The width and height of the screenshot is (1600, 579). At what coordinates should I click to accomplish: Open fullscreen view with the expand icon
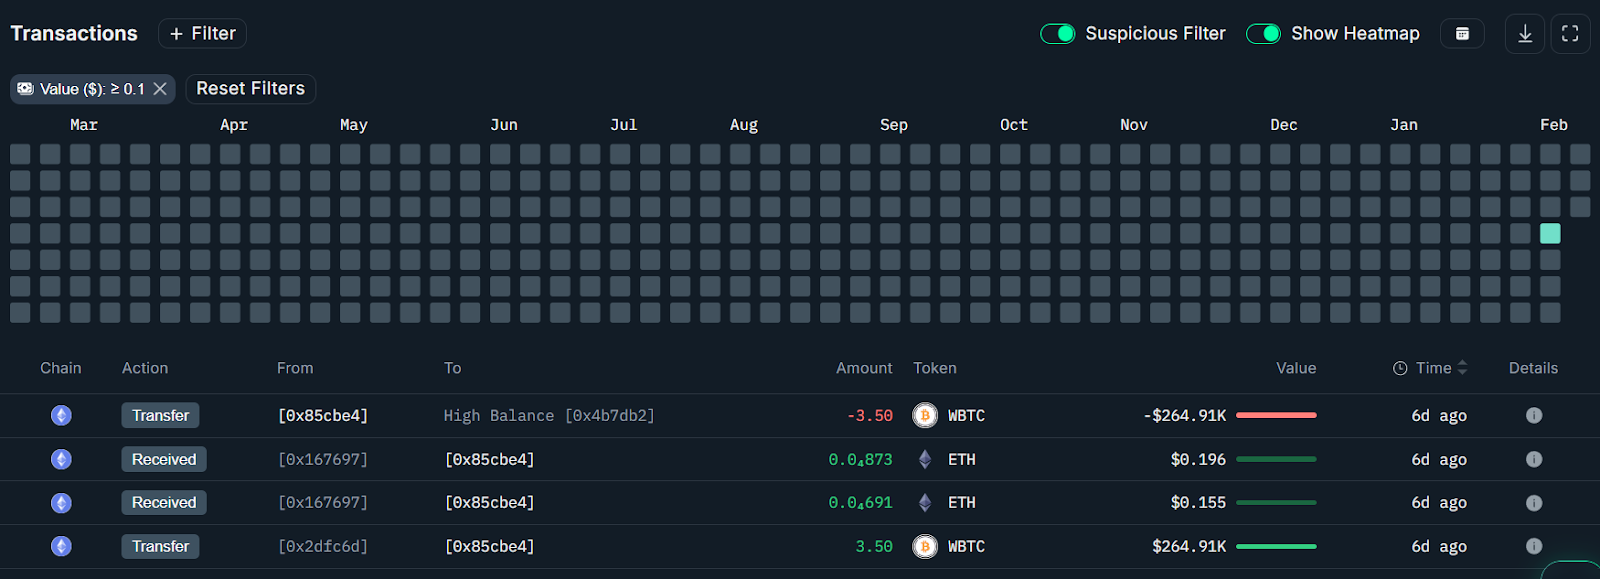point(1570,34)
